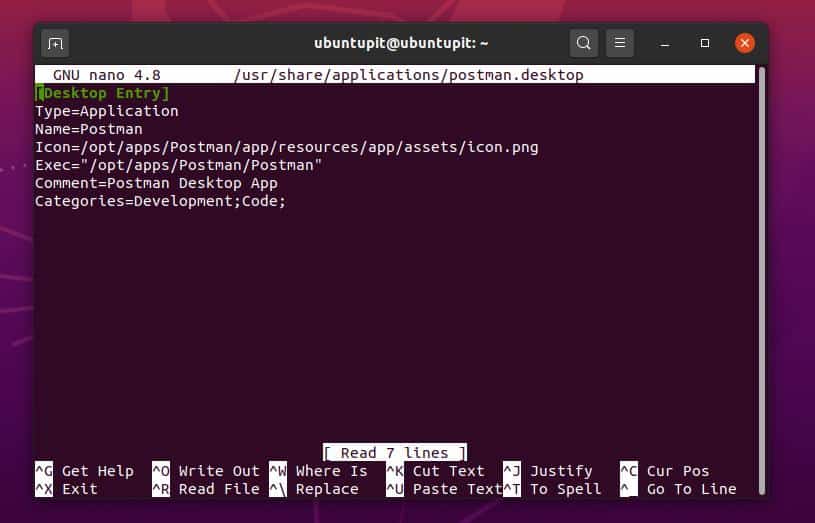Open a new terminal tab icon
The height and width of the screenshot is (523, 815).
[55, 44]
